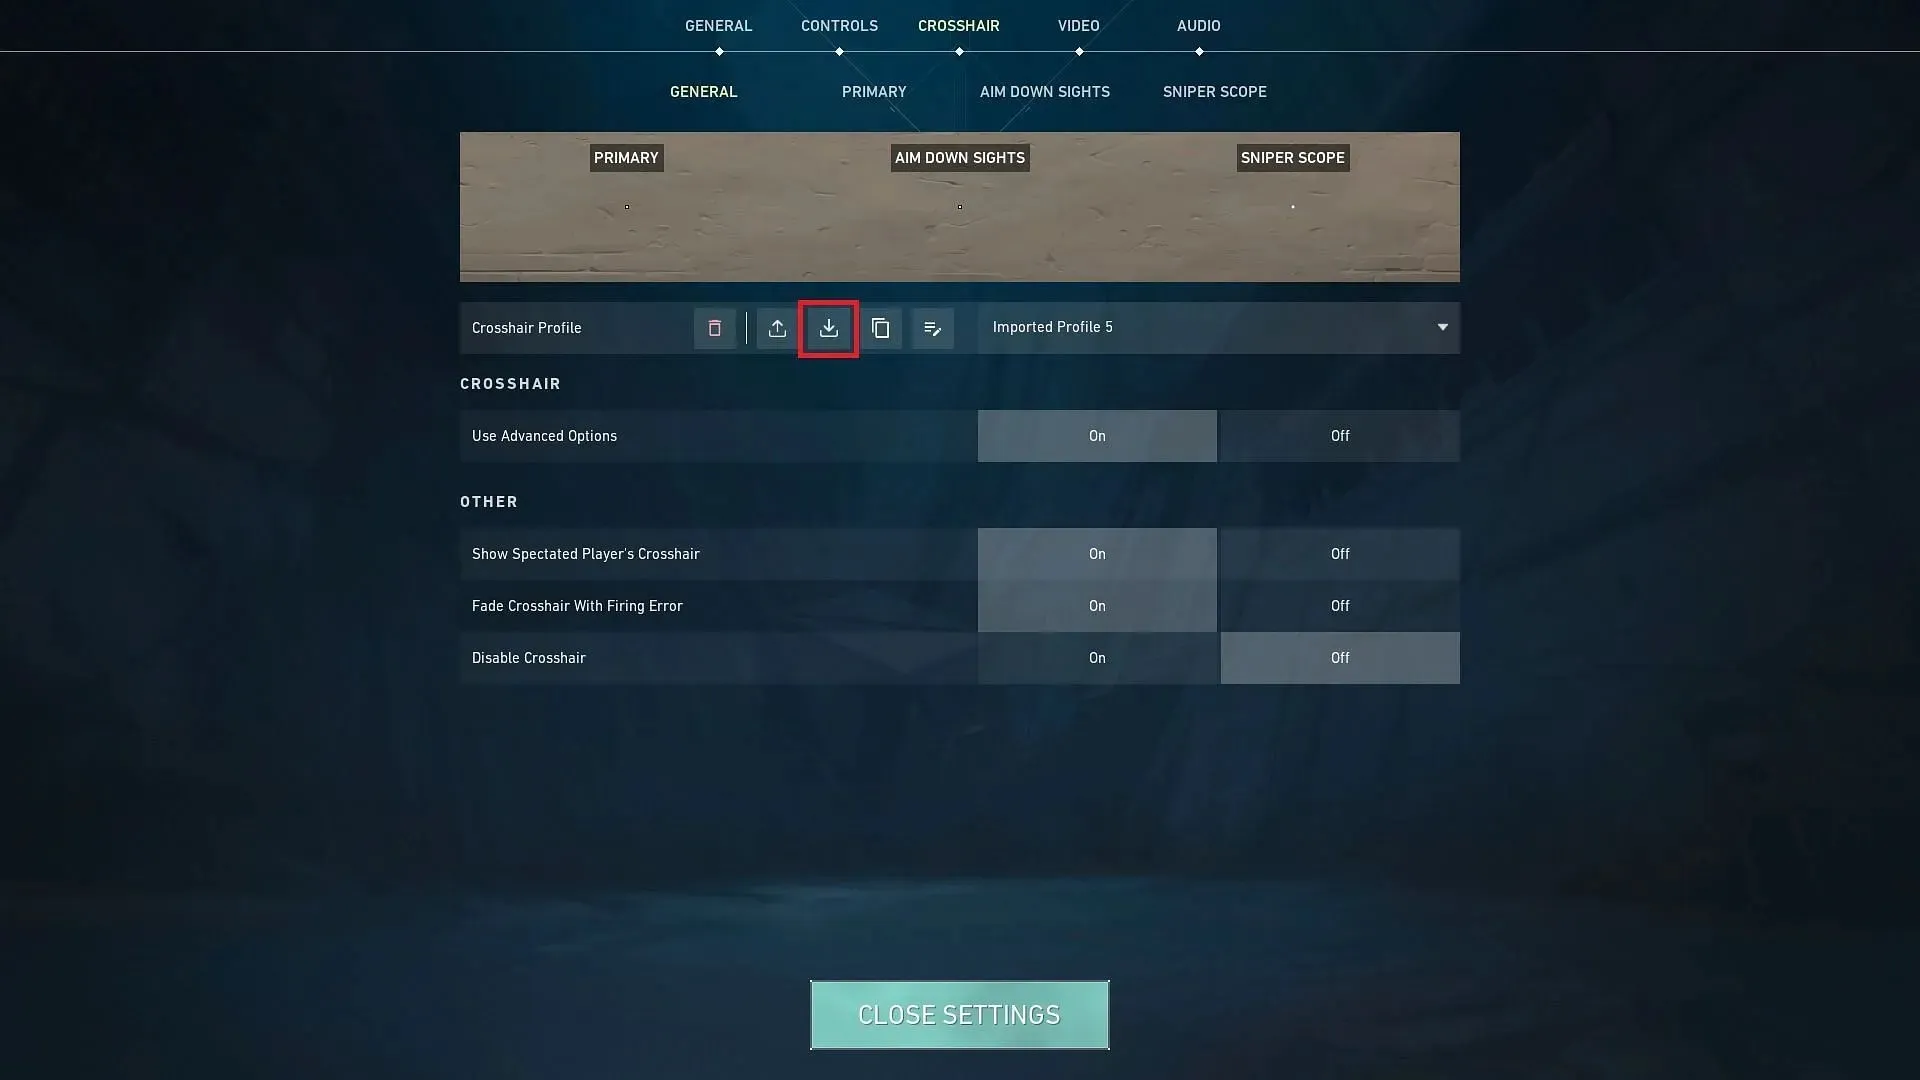Navigate to the AUDIO settings tab
This screenshot has height=1080, width=1920.
click(x=1197, y=25)
